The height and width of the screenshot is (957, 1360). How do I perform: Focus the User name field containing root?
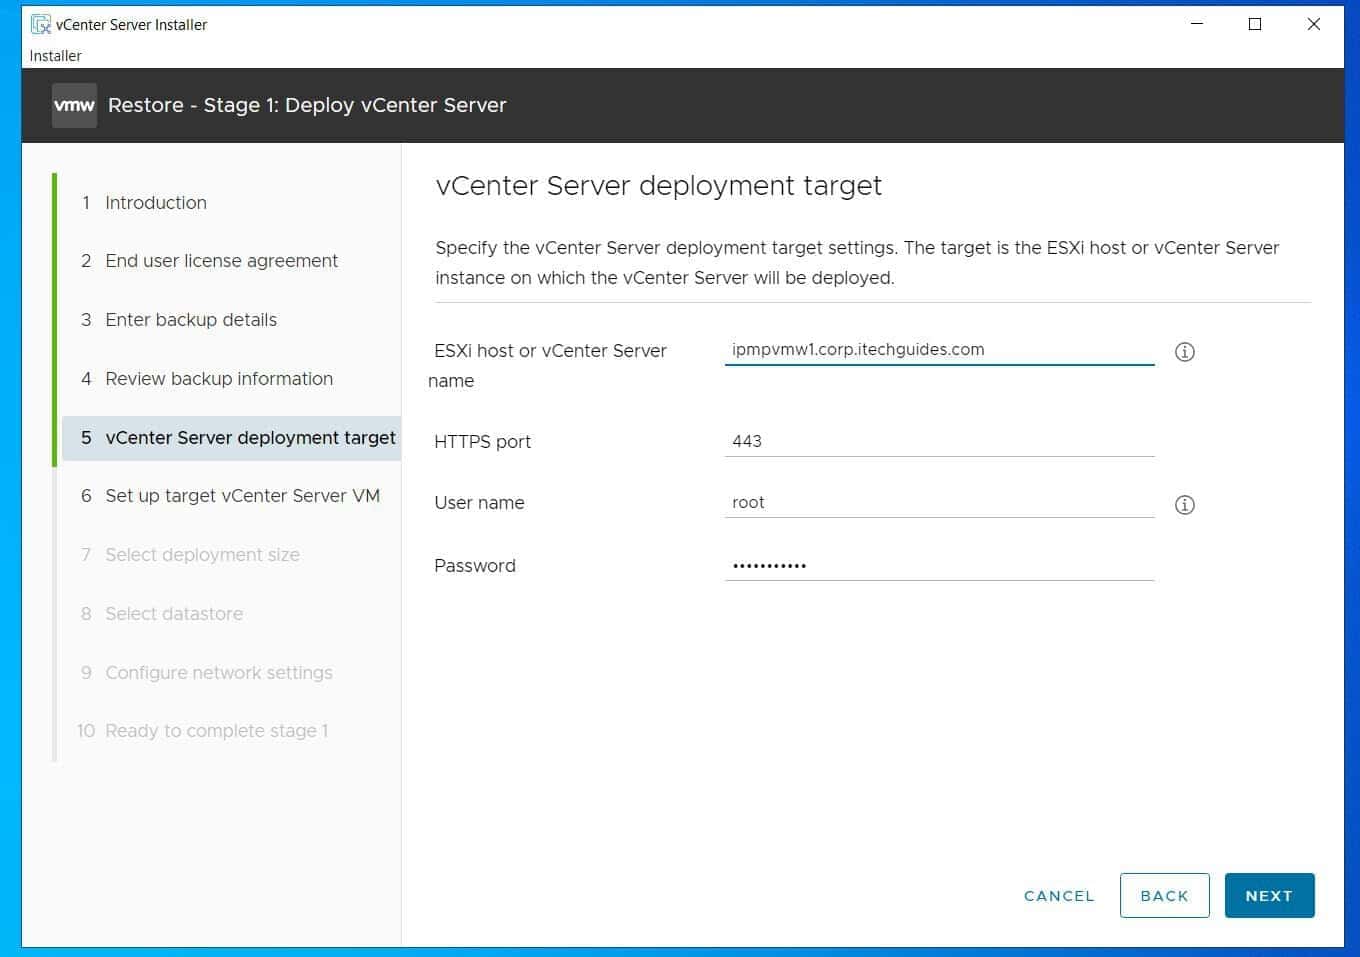[x=939, y=503]
